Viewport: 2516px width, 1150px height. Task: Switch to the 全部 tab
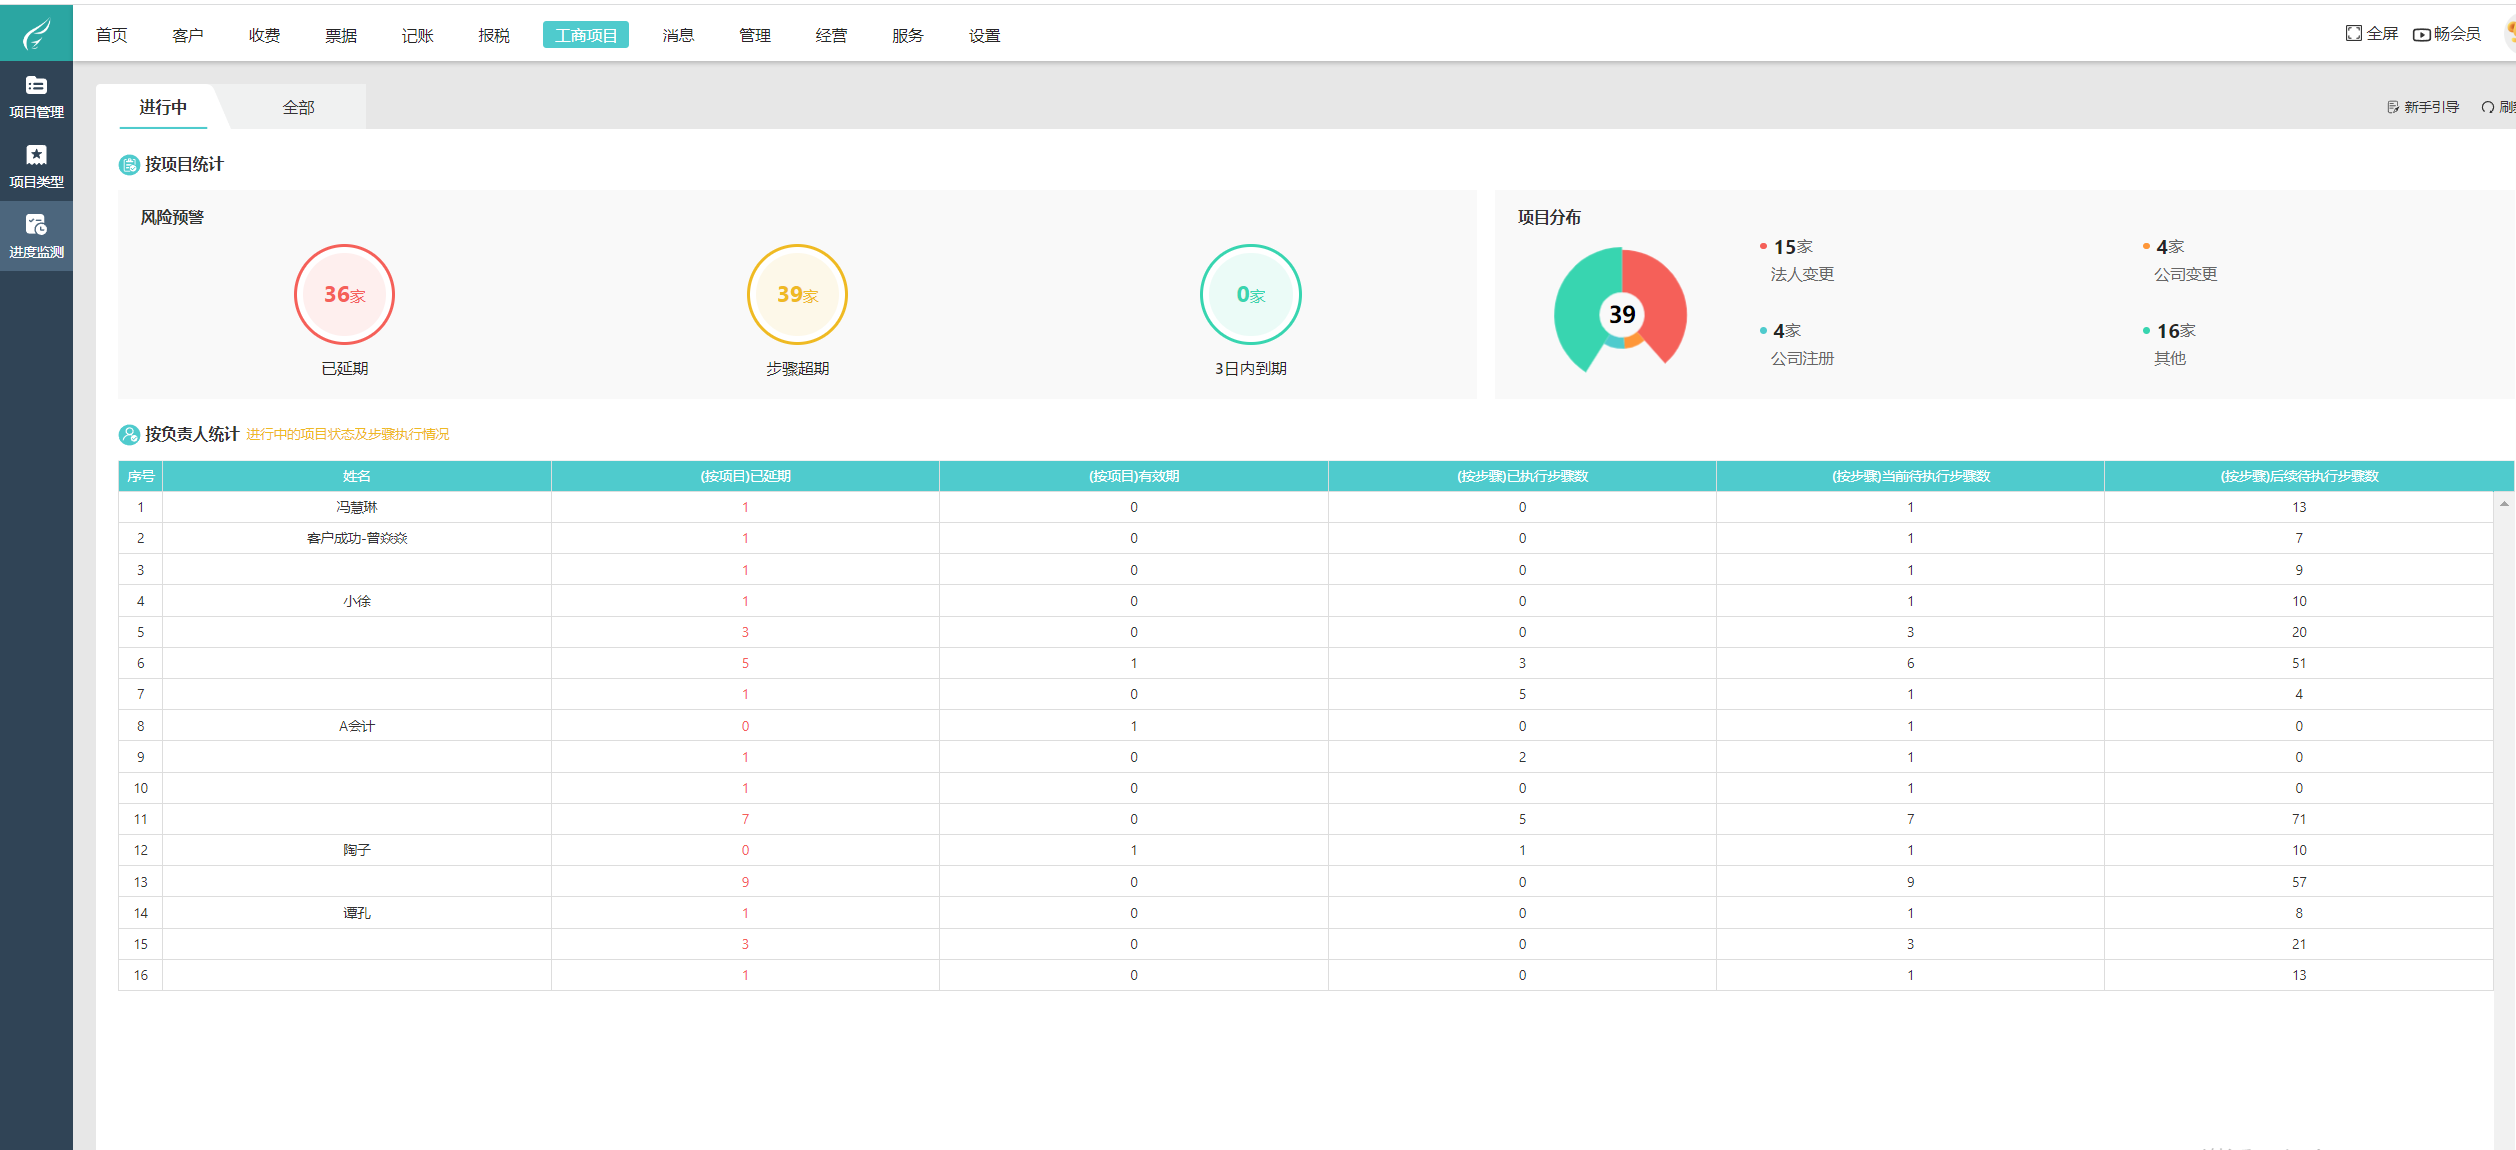coord(297,106)
